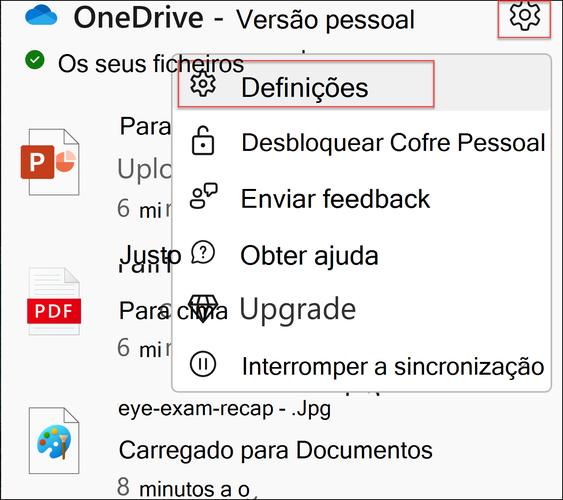This screenshot has width=563, height=500.
Task: Click the OneDrive cloud logo
Action: 41,15
